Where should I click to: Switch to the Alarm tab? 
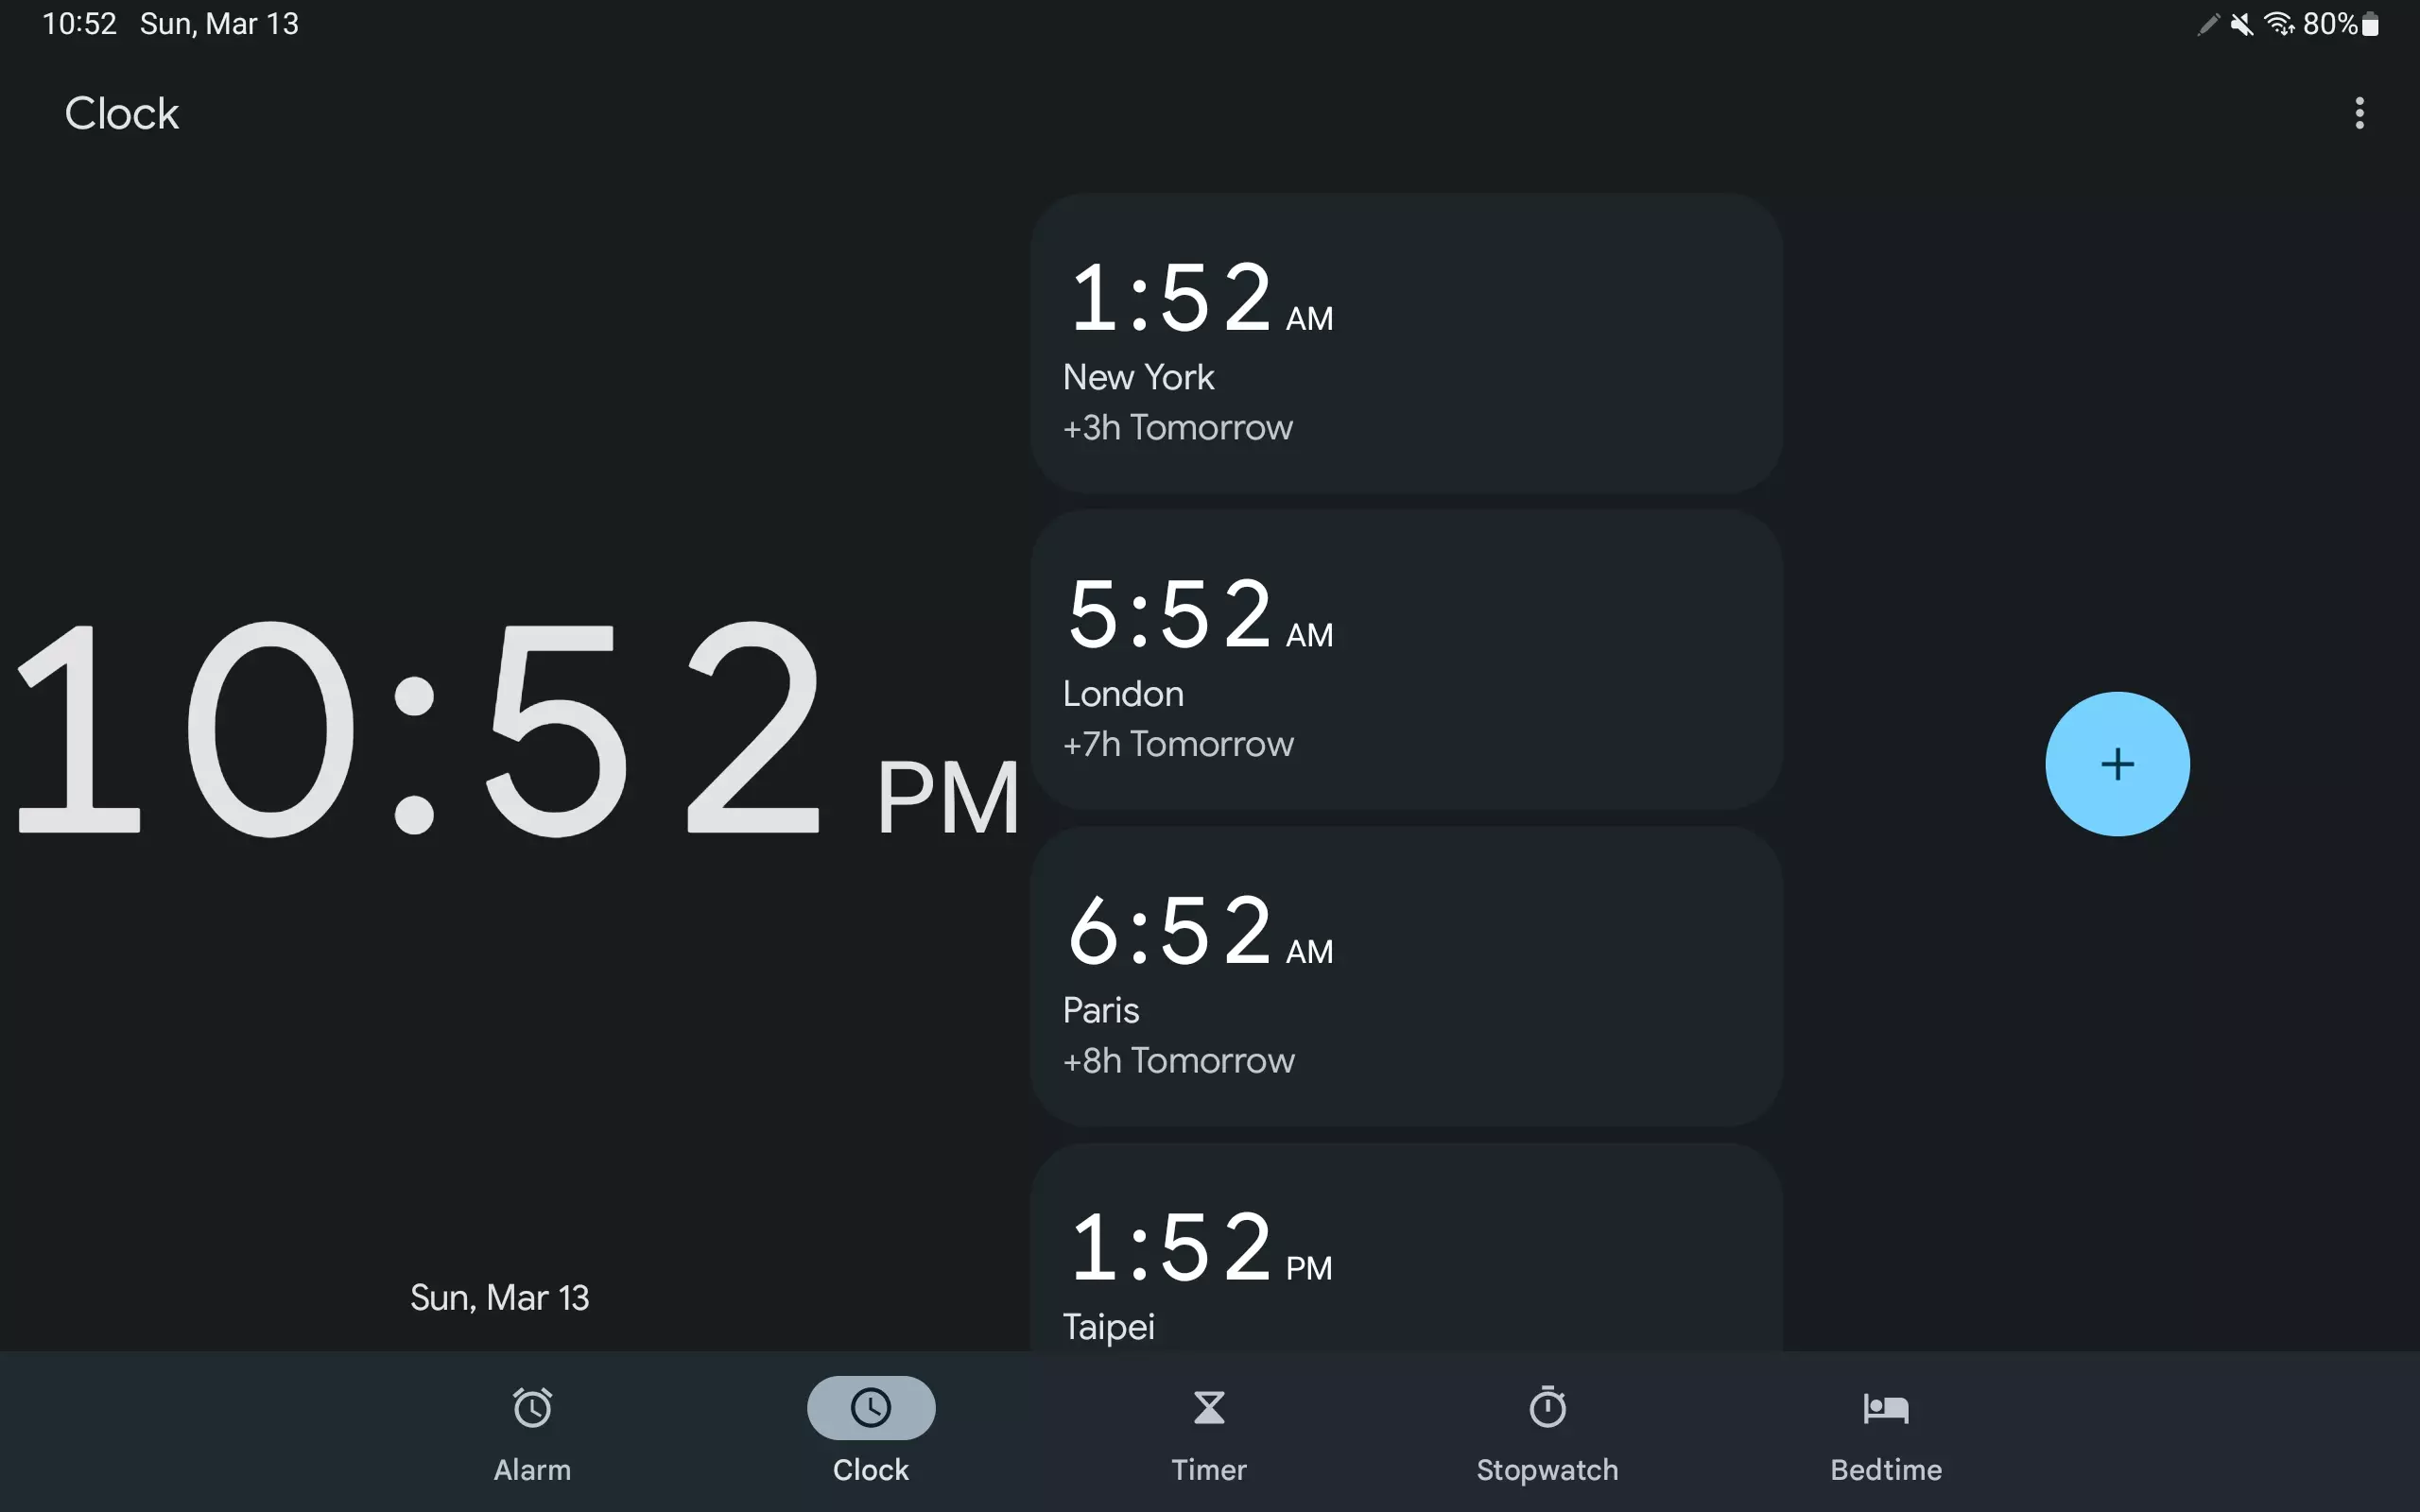pos(531,1435)
